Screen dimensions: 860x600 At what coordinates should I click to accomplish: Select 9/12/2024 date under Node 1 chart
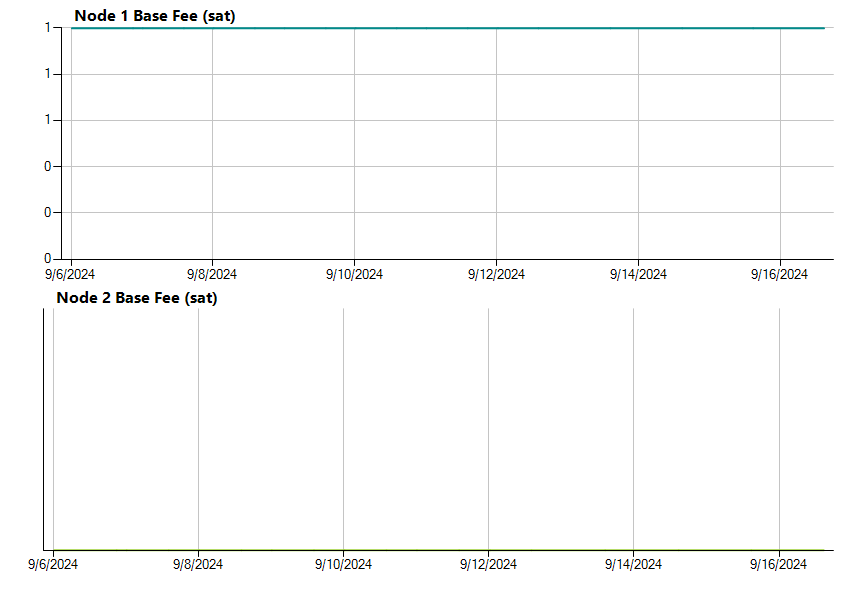[x=496, y=274]
